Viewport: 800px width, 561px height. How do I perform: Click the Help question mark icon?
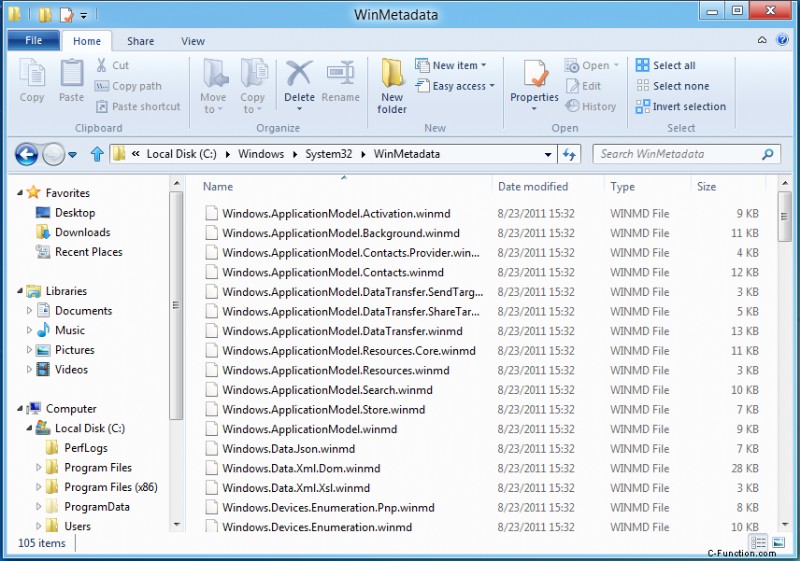coord(784,40)
